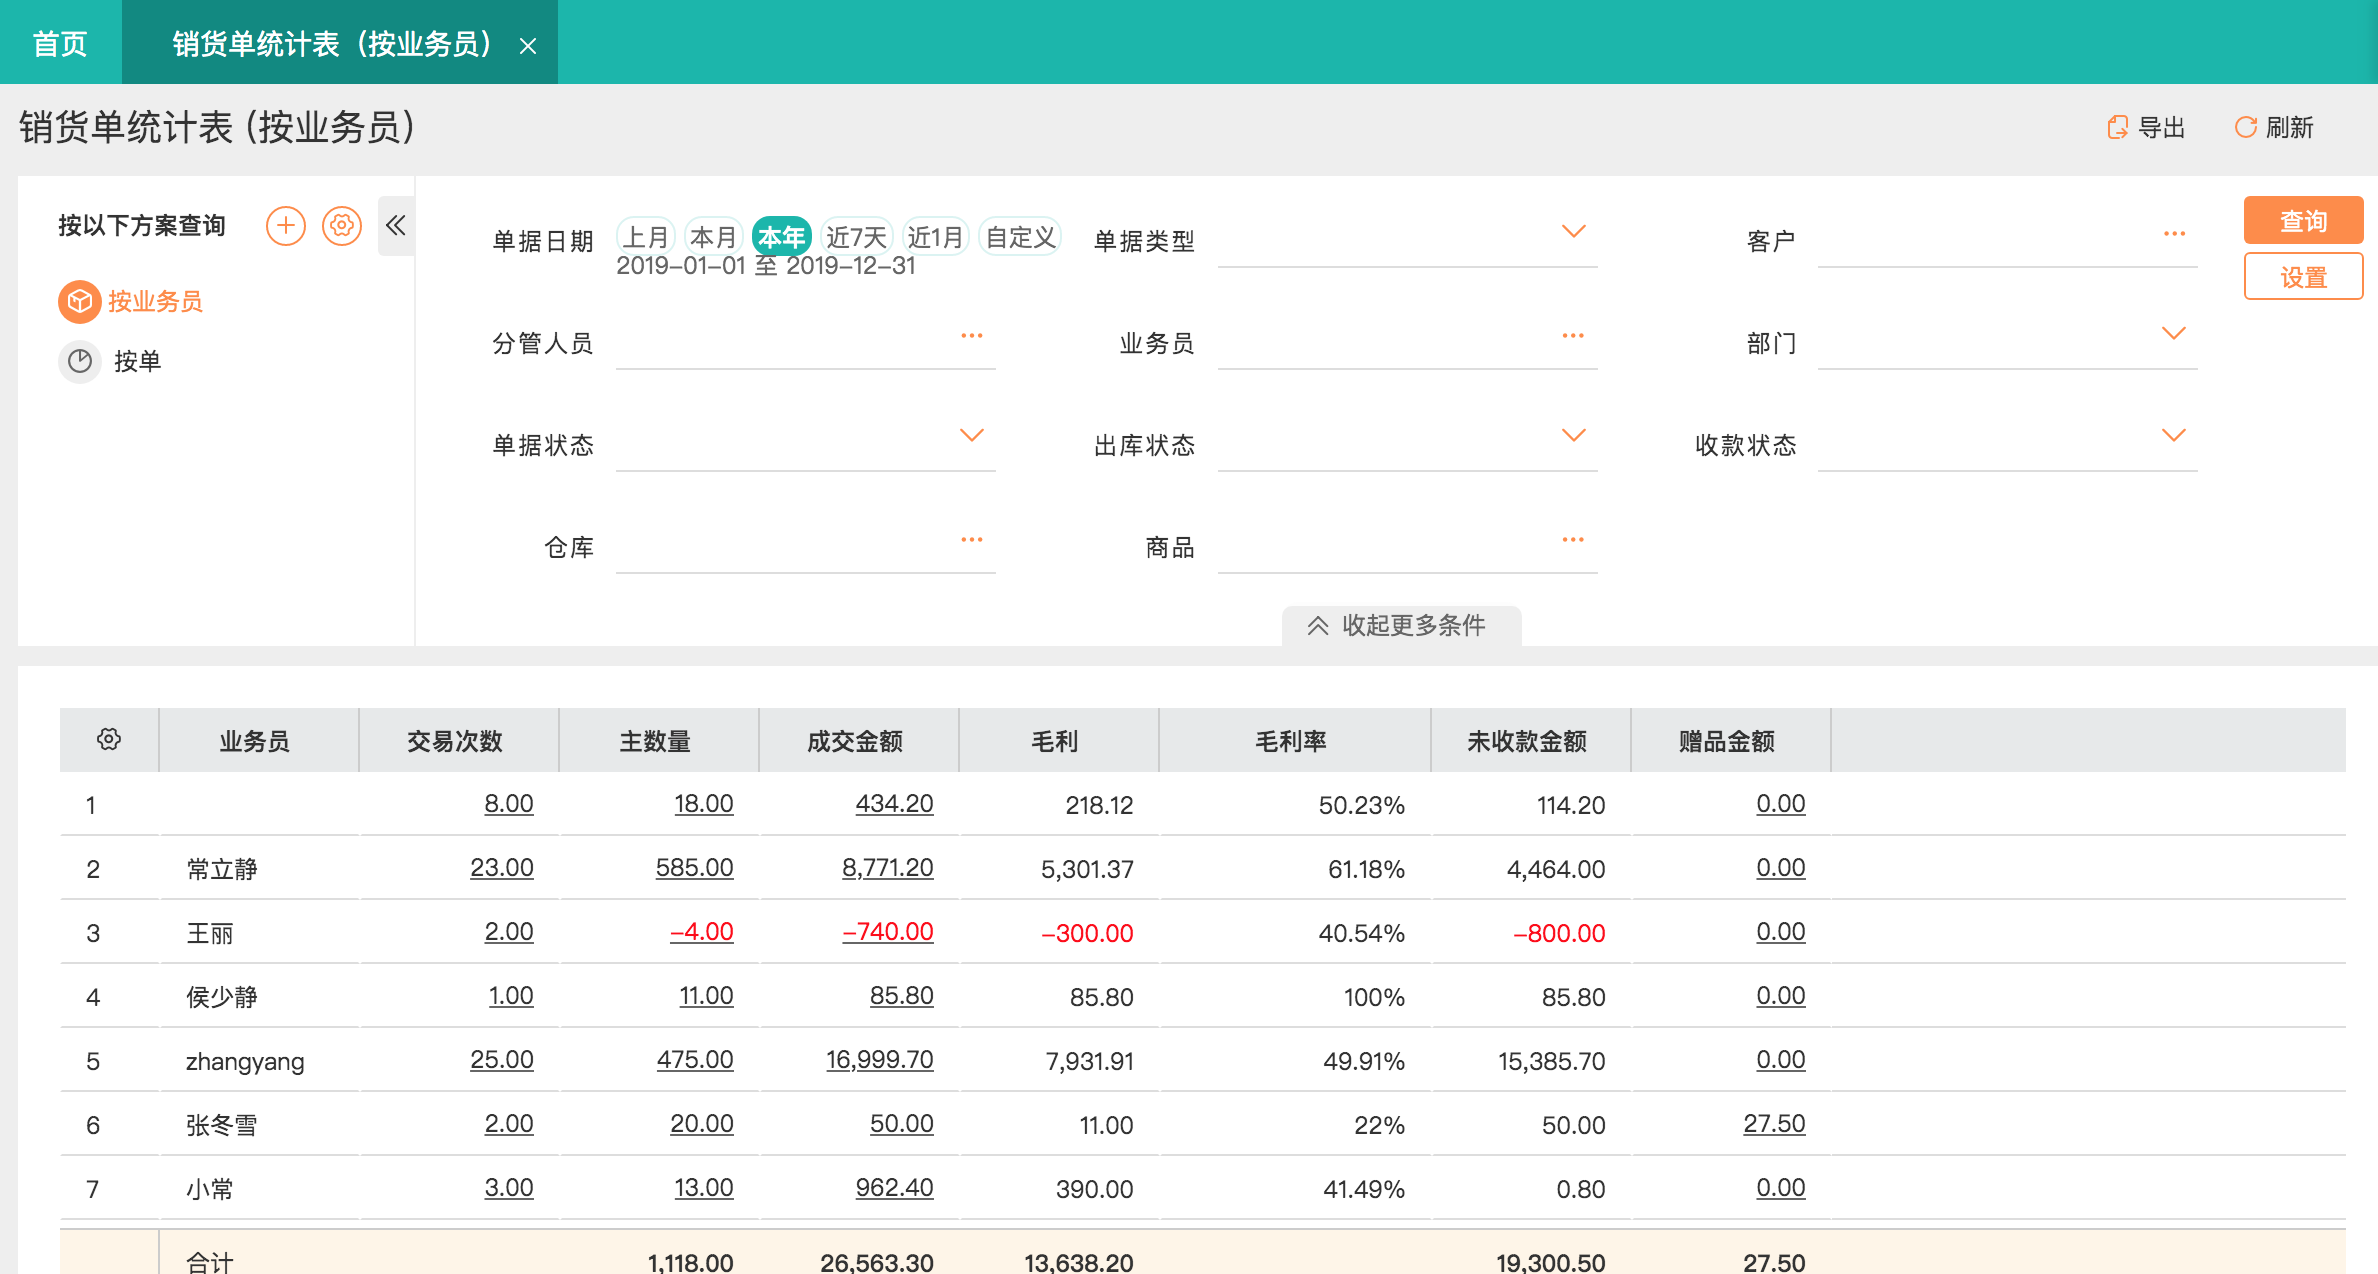Click the 按业务员 scheme icon

coord(74,302)
